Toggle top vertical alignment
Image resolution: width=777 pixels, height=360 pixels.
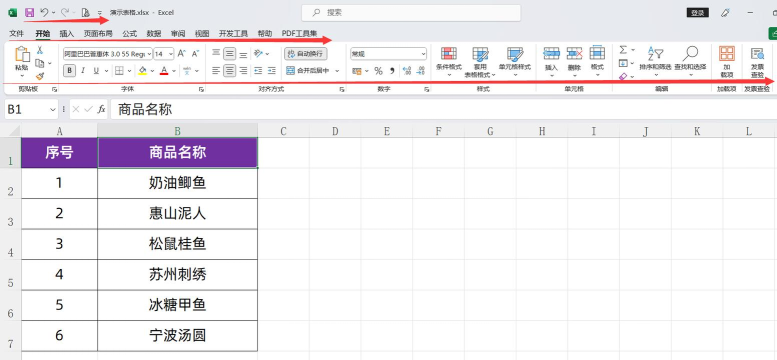point(216,54)
